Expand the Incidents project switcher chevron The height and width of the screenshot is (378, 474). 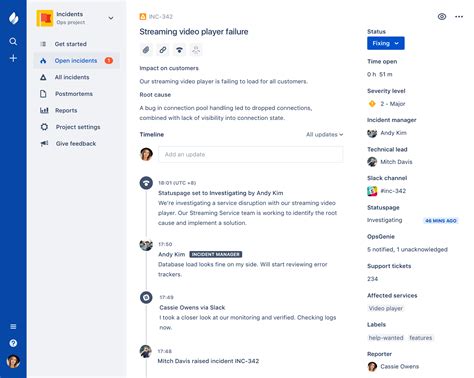(111, 18)
